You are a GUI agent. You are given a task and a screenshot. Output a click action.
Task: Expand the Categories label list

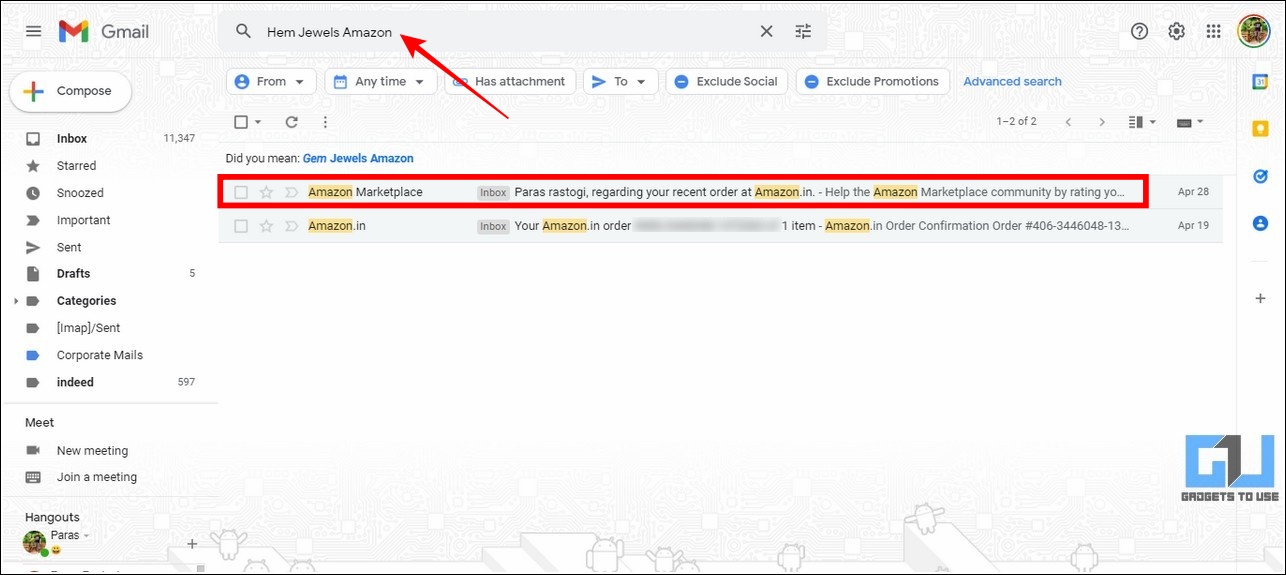tap(16, 301)
